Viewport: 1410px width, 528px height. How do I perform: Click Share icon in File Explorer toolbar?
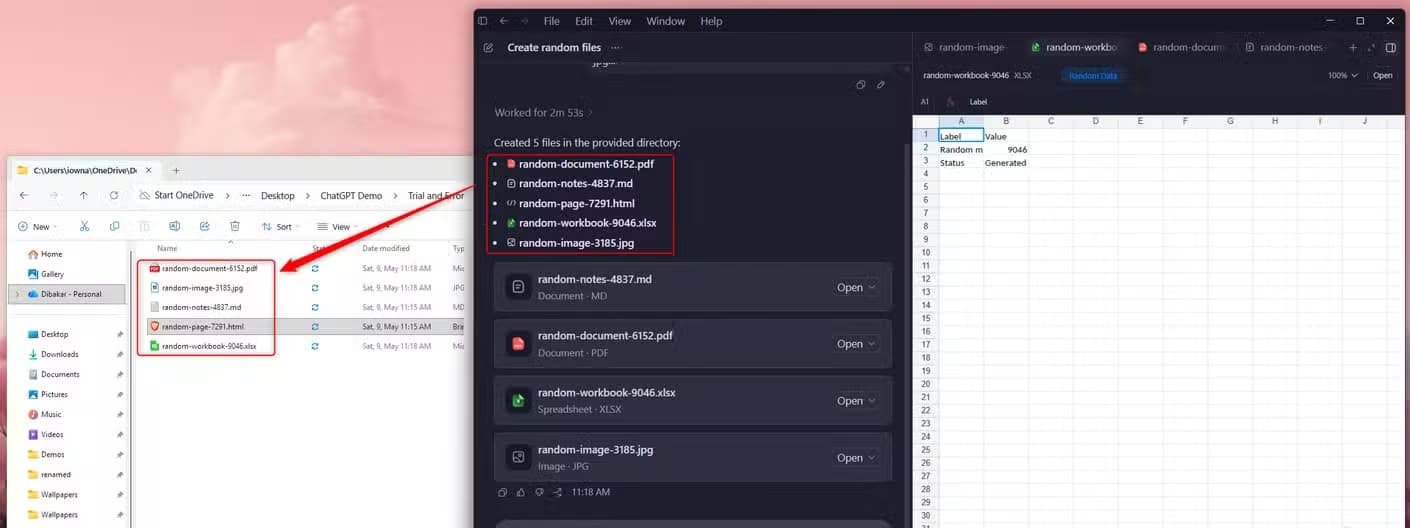click(204, 226)
